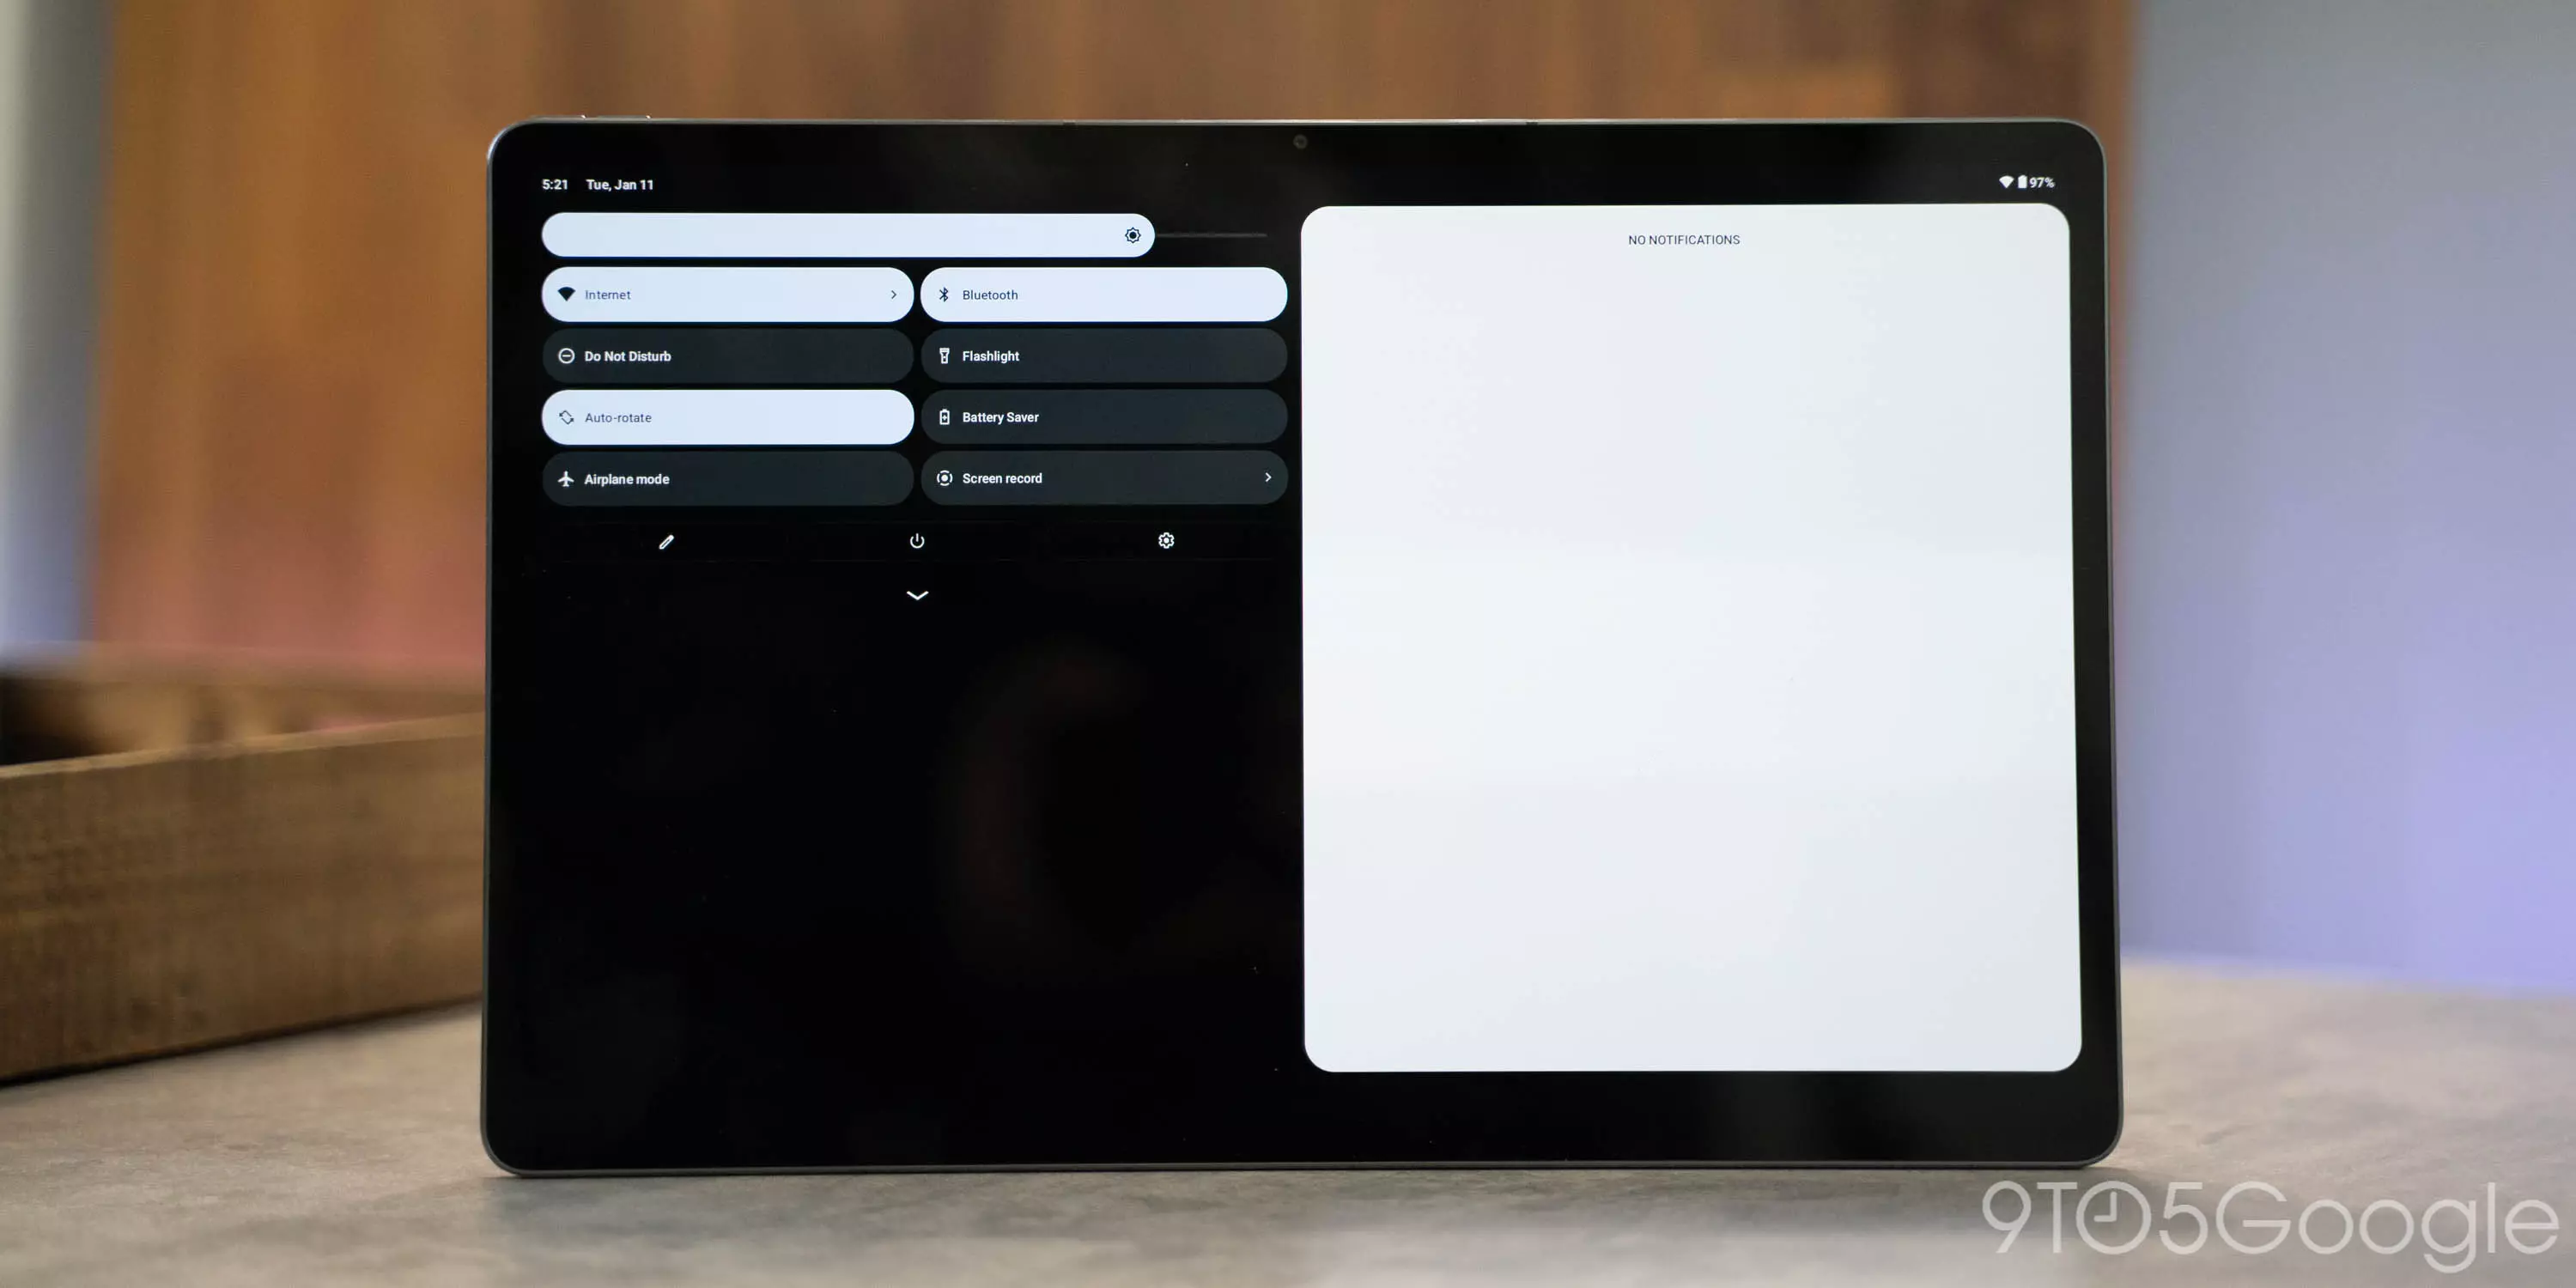Tap the Battery Saver quick settings tile

(x=1104, y=416)
